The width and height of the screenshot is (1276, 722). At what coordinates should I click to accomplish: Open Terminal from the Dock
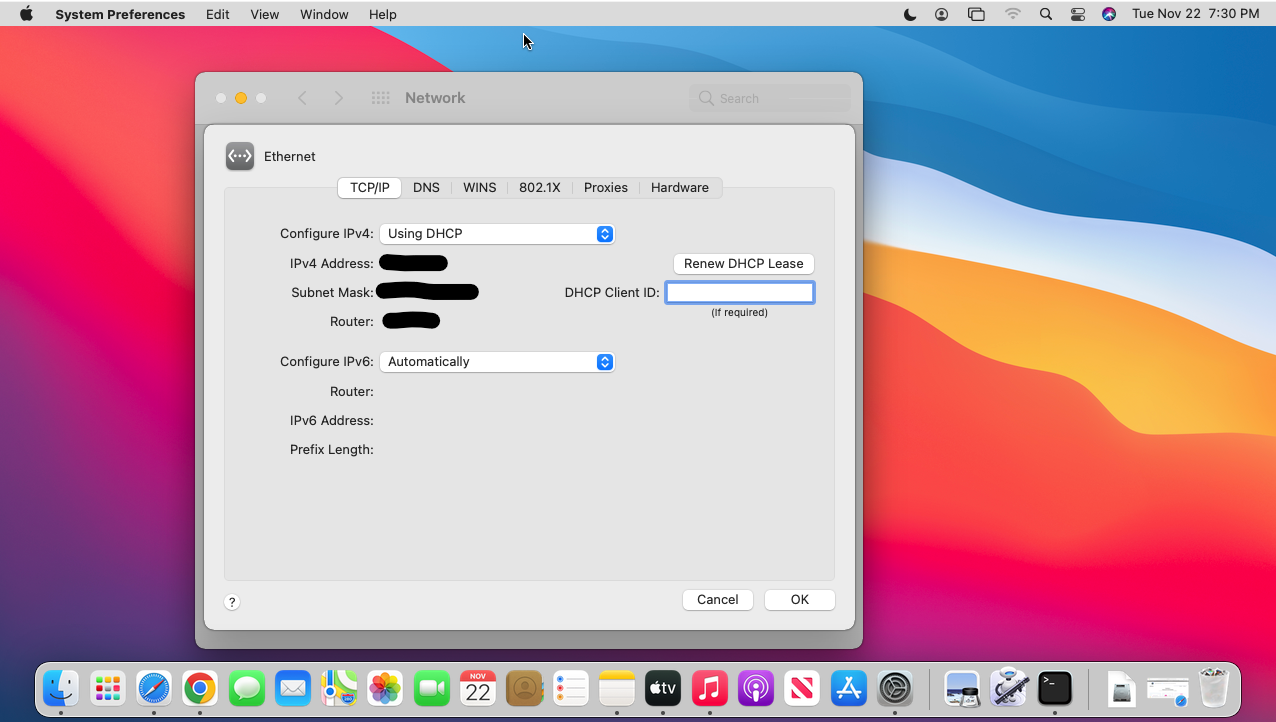tap(1055, 688)
